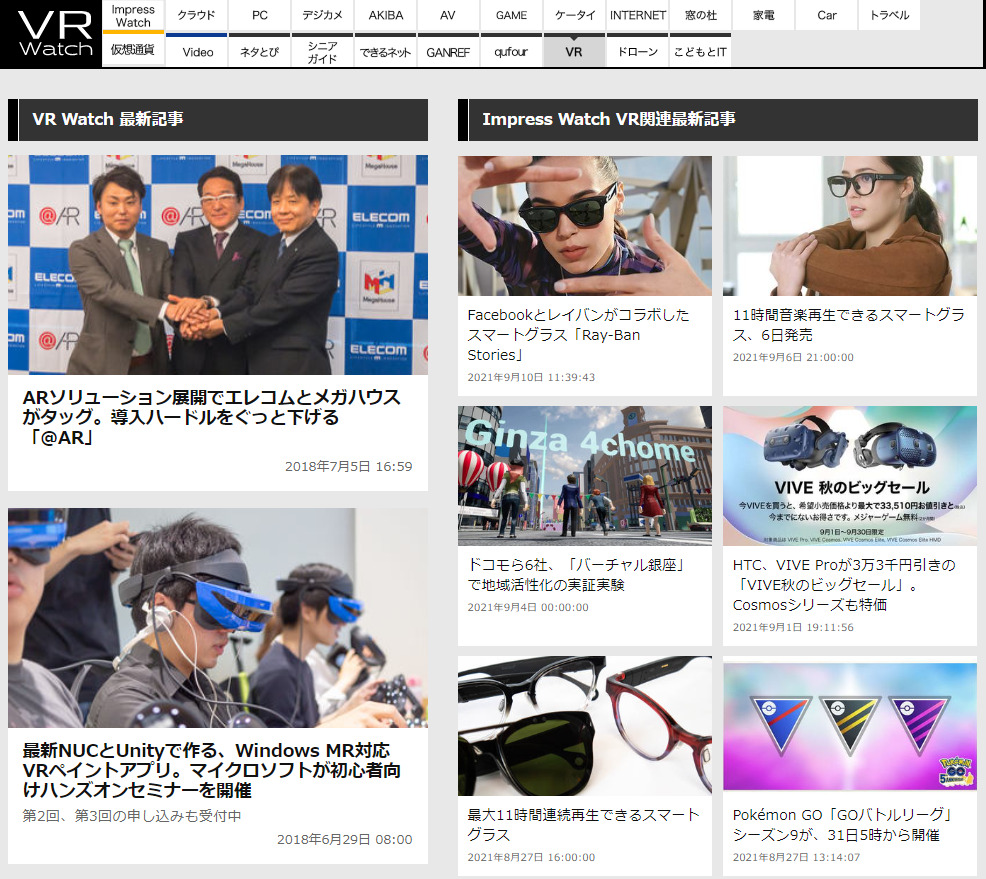
Task: Open the Impress Watch tab
Action: [x=133, y=15]
